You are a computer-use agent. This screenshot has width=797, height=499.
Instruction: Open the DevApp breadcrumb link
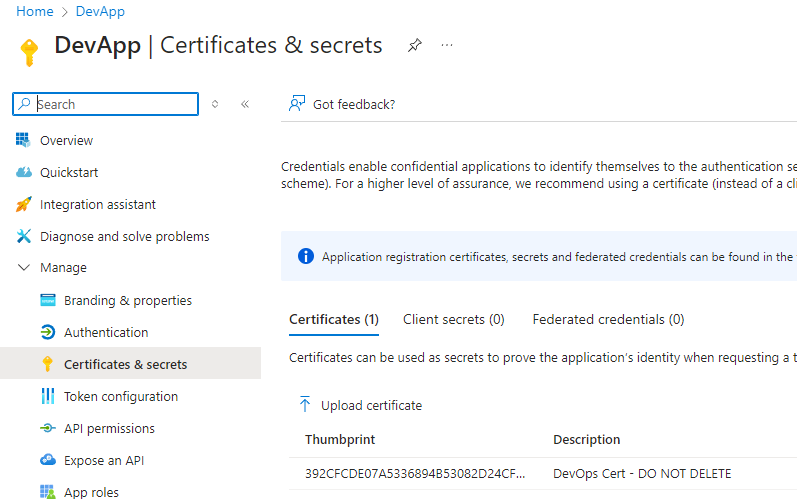click(100, 11)
